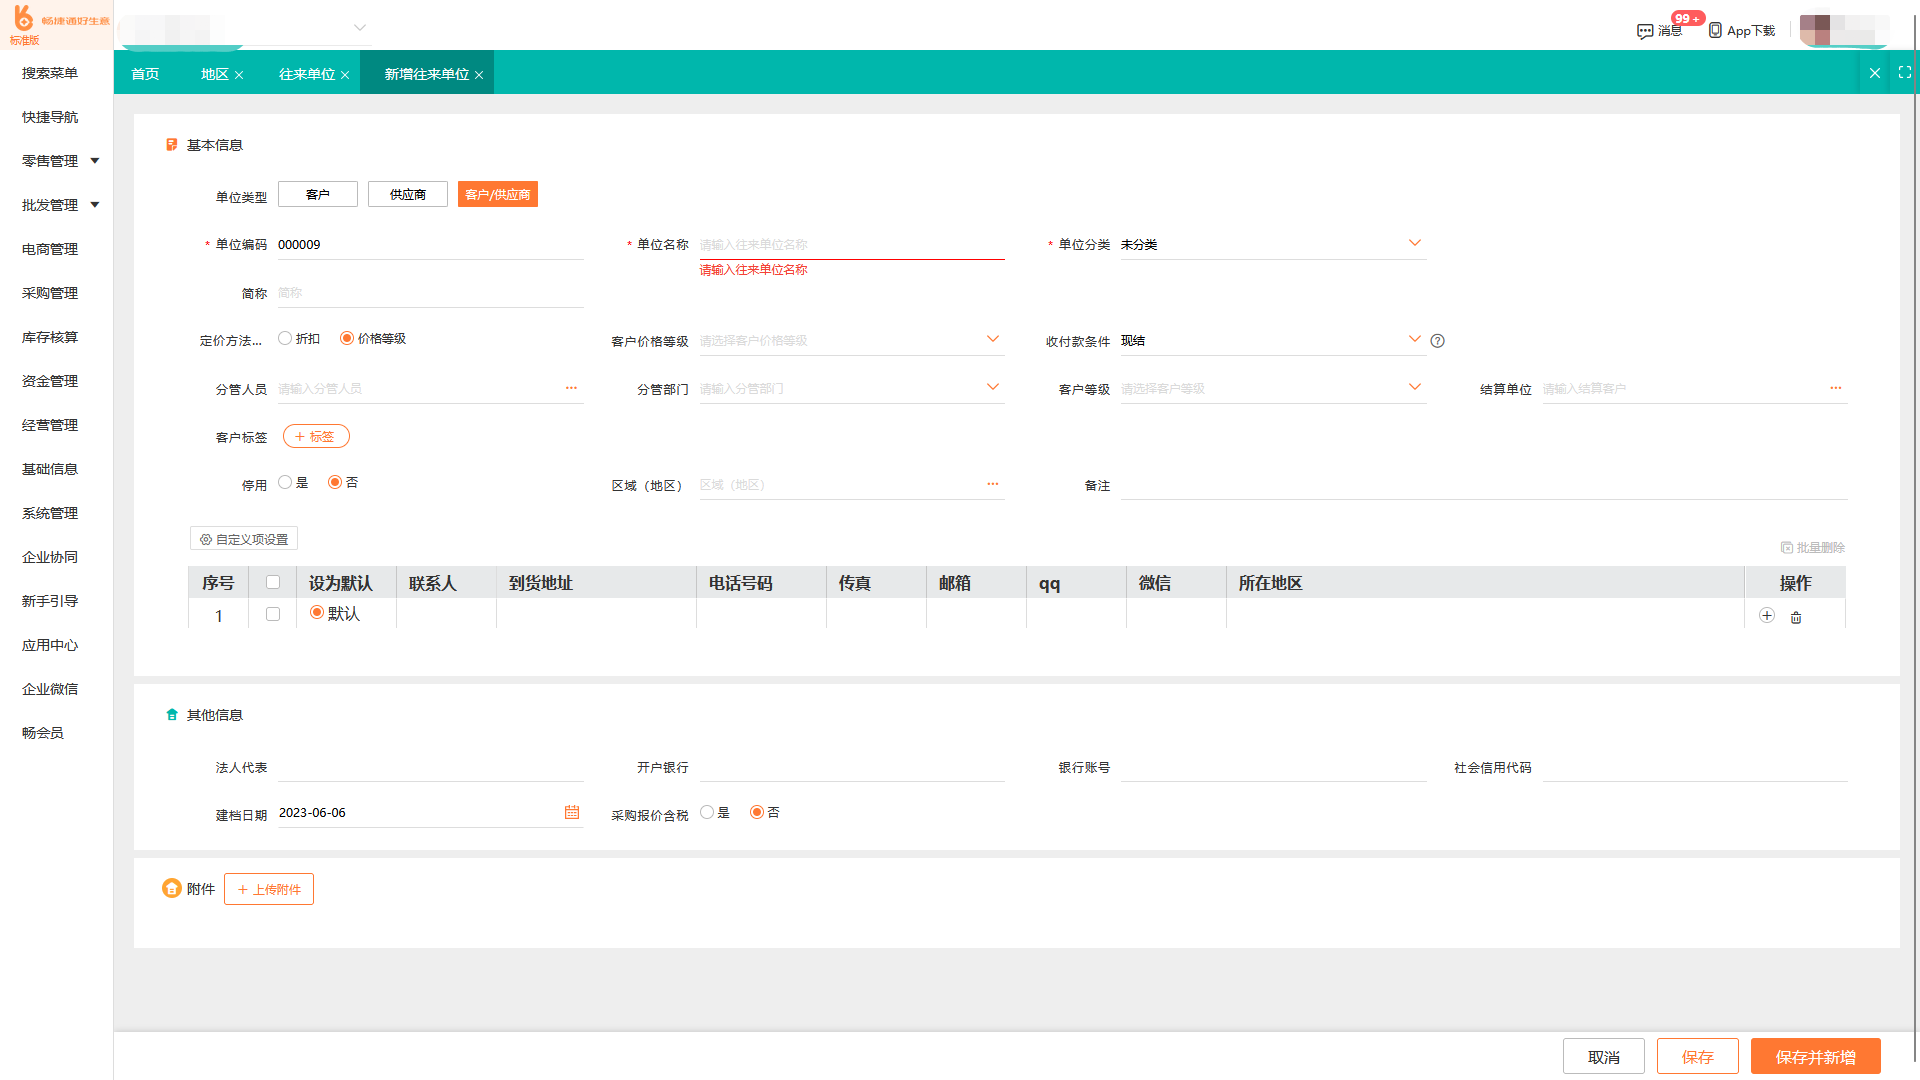1920x1080 pixels.
Task: Click 单位名称 input field
Action: [x=851, y=244]
